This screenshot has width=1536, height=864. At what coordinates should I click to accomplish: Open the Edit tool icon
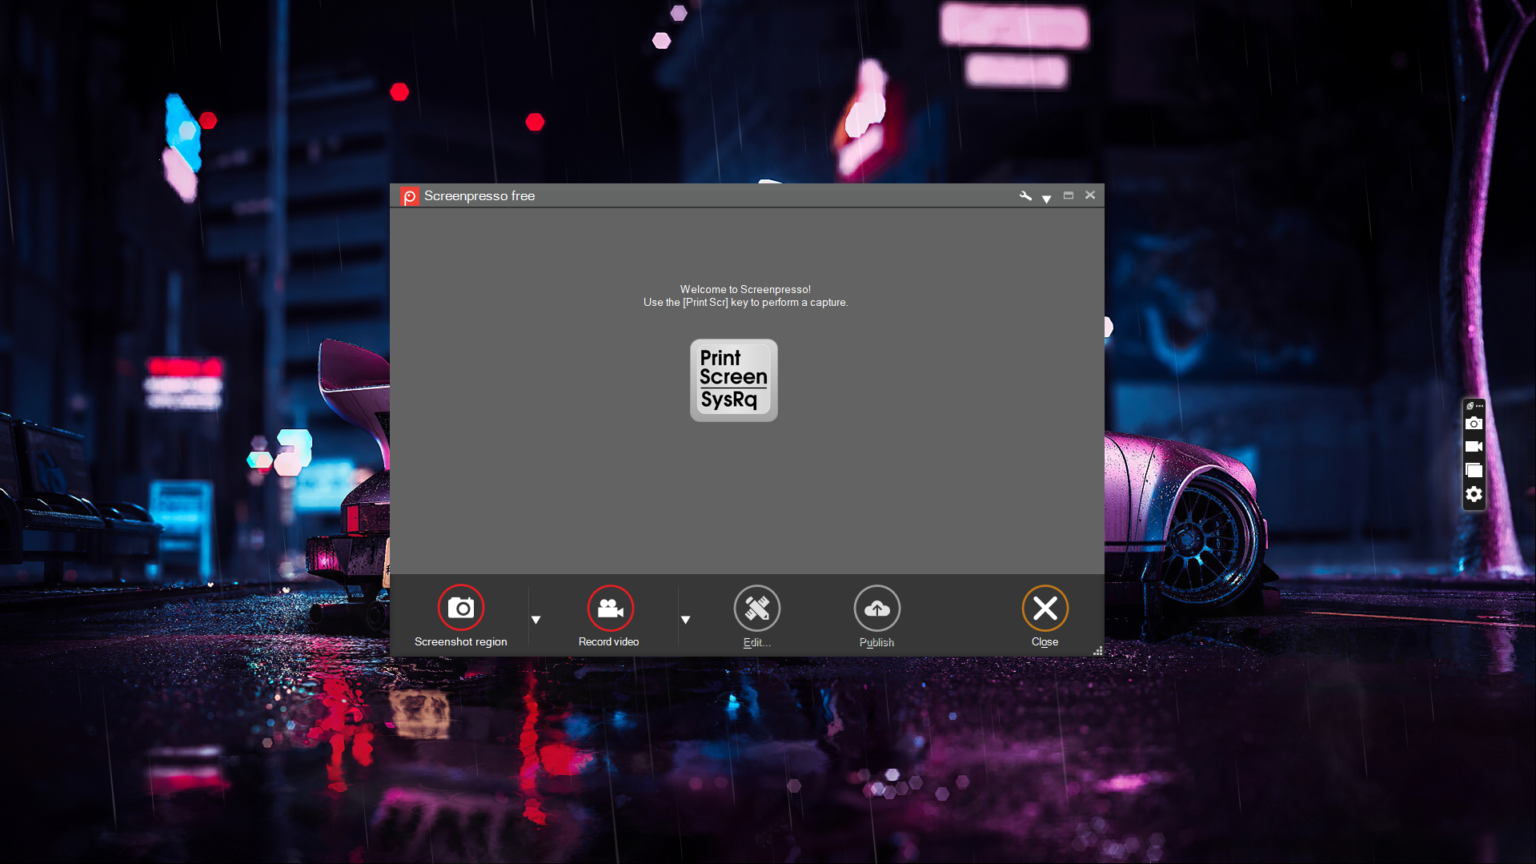(757, 606)
